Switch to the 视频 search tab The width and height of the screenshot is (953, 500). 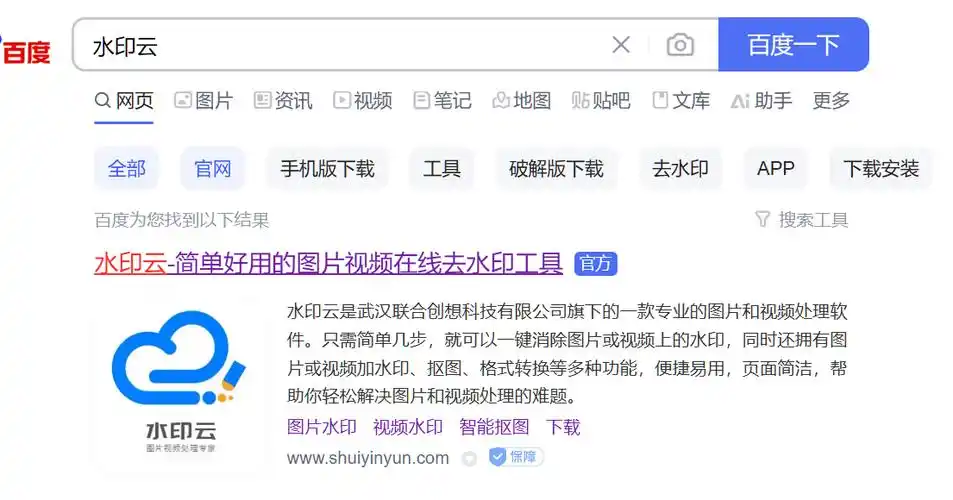(x=363, y=101)
